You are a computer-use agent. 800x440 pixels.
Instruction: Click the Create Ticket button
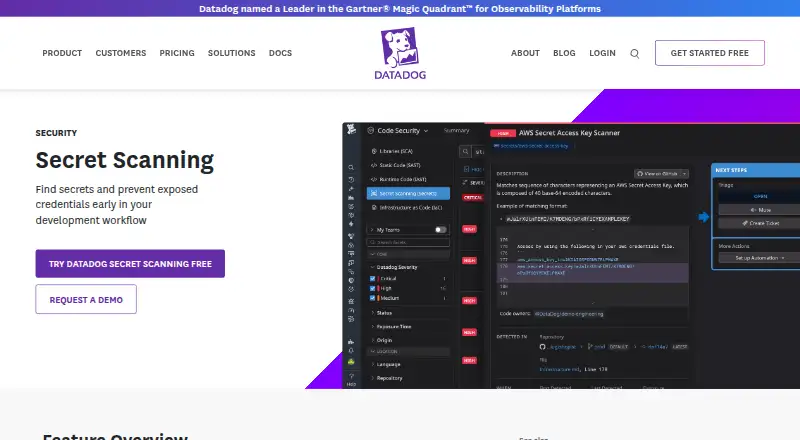(x=760, y=223)
